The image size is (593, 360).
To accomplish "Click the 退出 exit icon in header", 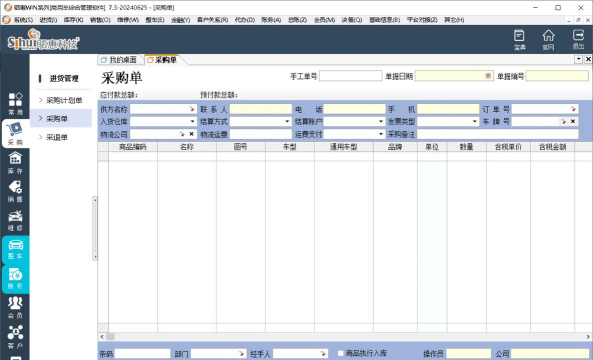I will (578, 39).
